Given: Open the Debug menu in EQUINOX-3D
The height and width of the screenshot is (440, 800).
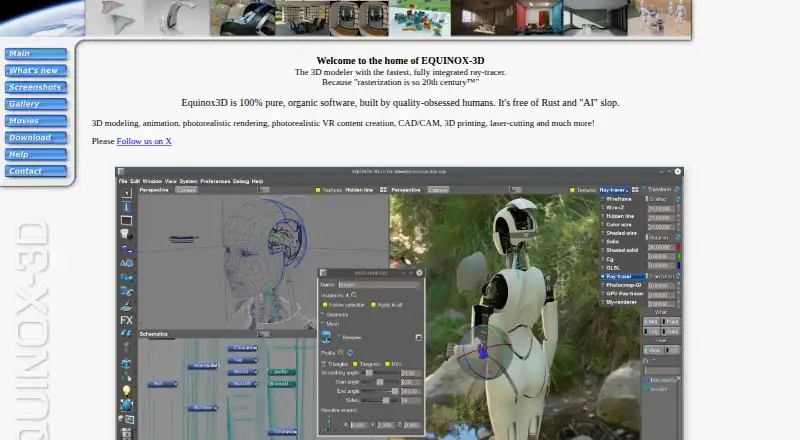Looking at the screenshot, I should (x=241, y=181).
